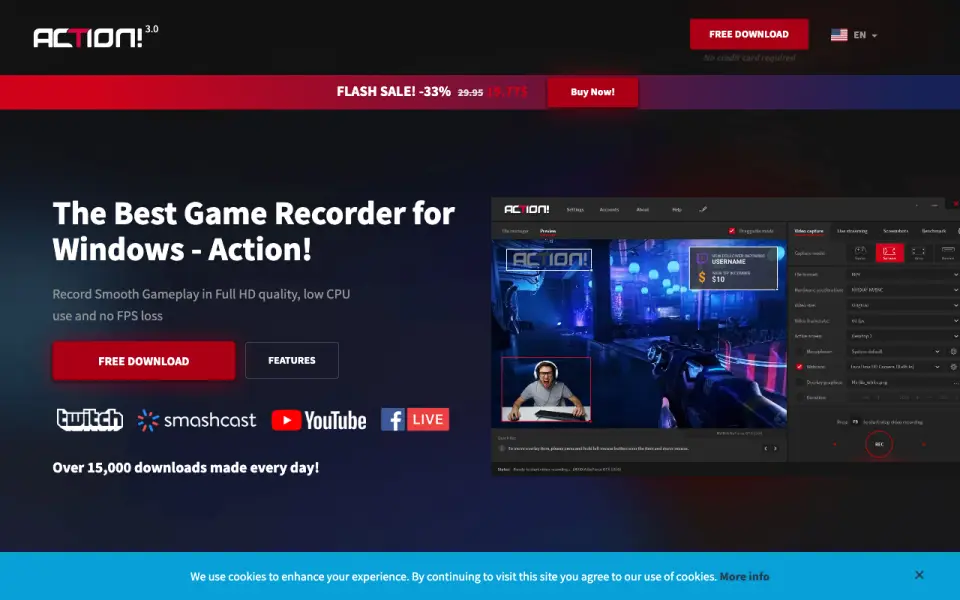960x600 pixels.
Task: Click the large FREE DOWNLOAD hero button
Action: [143, 361]
